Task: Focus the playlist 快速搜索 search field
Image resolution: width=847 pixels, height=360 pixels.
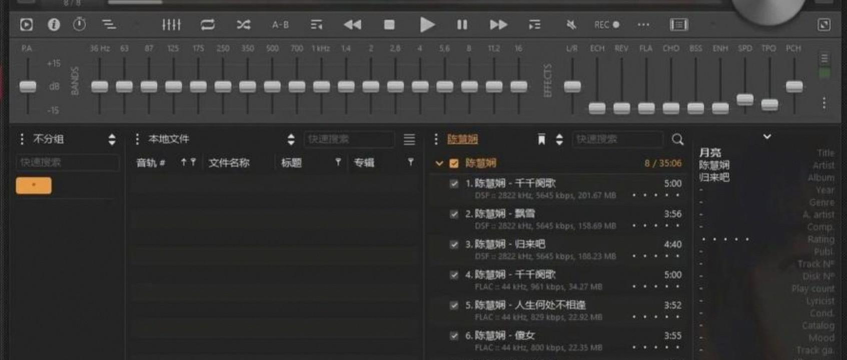Action: click(618, 139)
